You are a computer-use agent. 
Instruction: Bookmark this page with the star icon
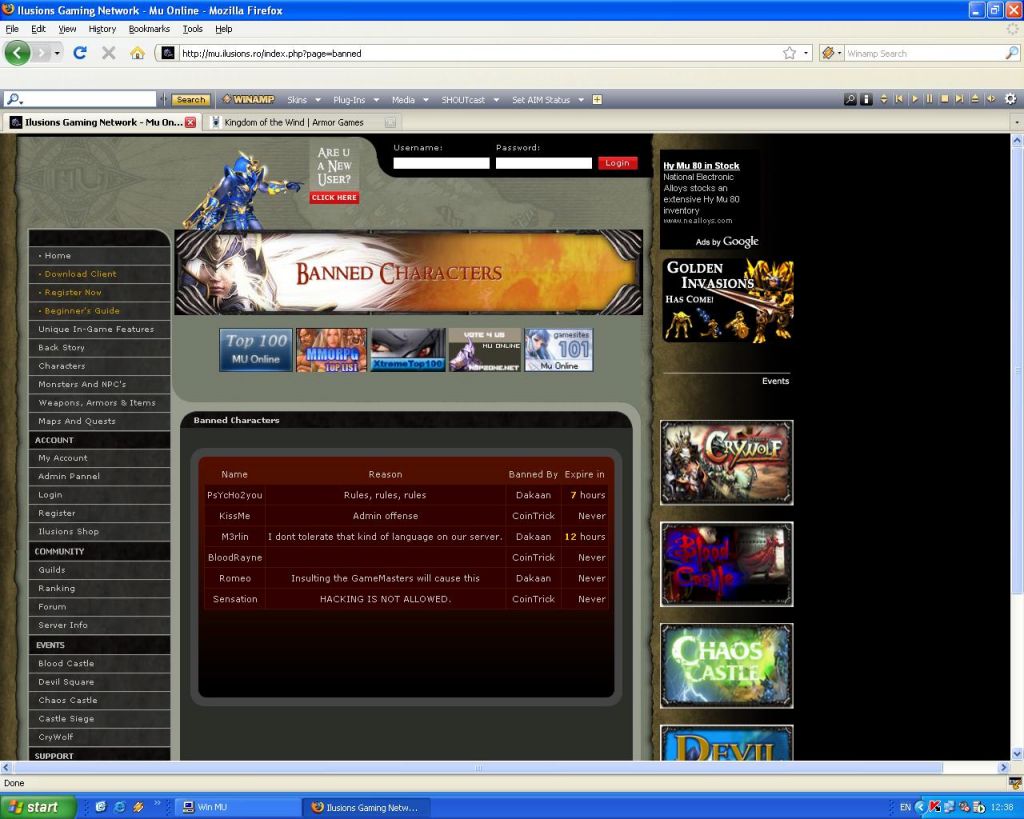click(789, 53)
